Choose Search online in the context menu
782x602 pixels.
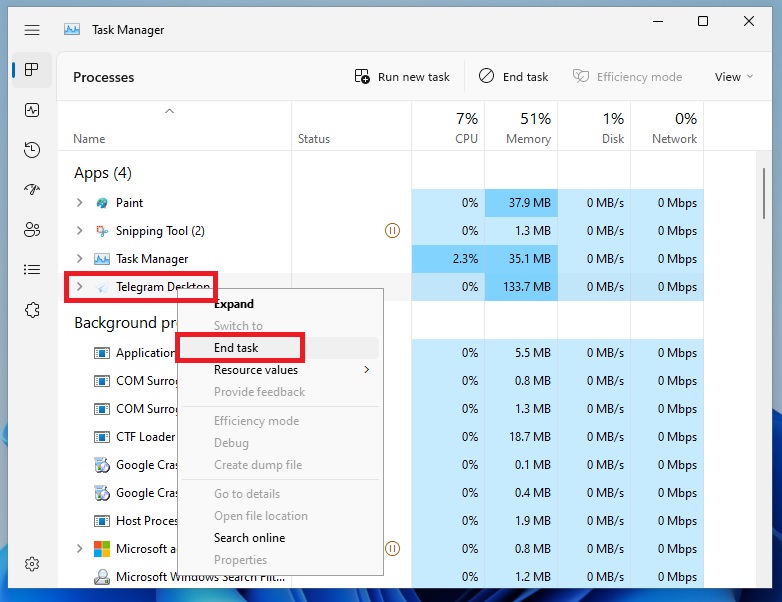[280, 538]
